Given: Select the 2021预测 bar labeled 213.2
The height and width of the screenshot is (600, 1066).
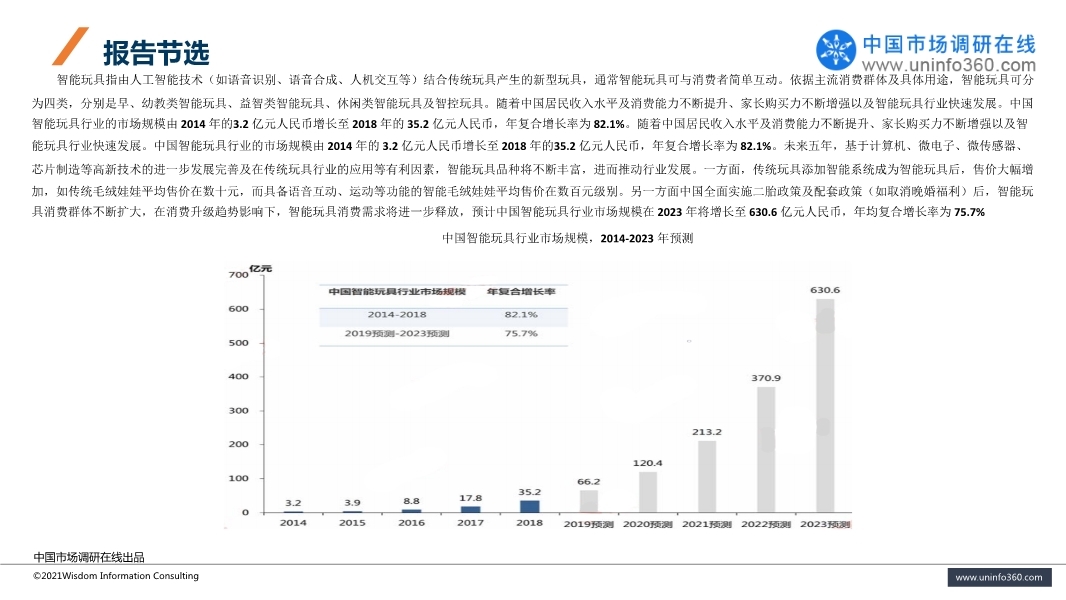Looking at the screenshot, I should coord(707,476).
